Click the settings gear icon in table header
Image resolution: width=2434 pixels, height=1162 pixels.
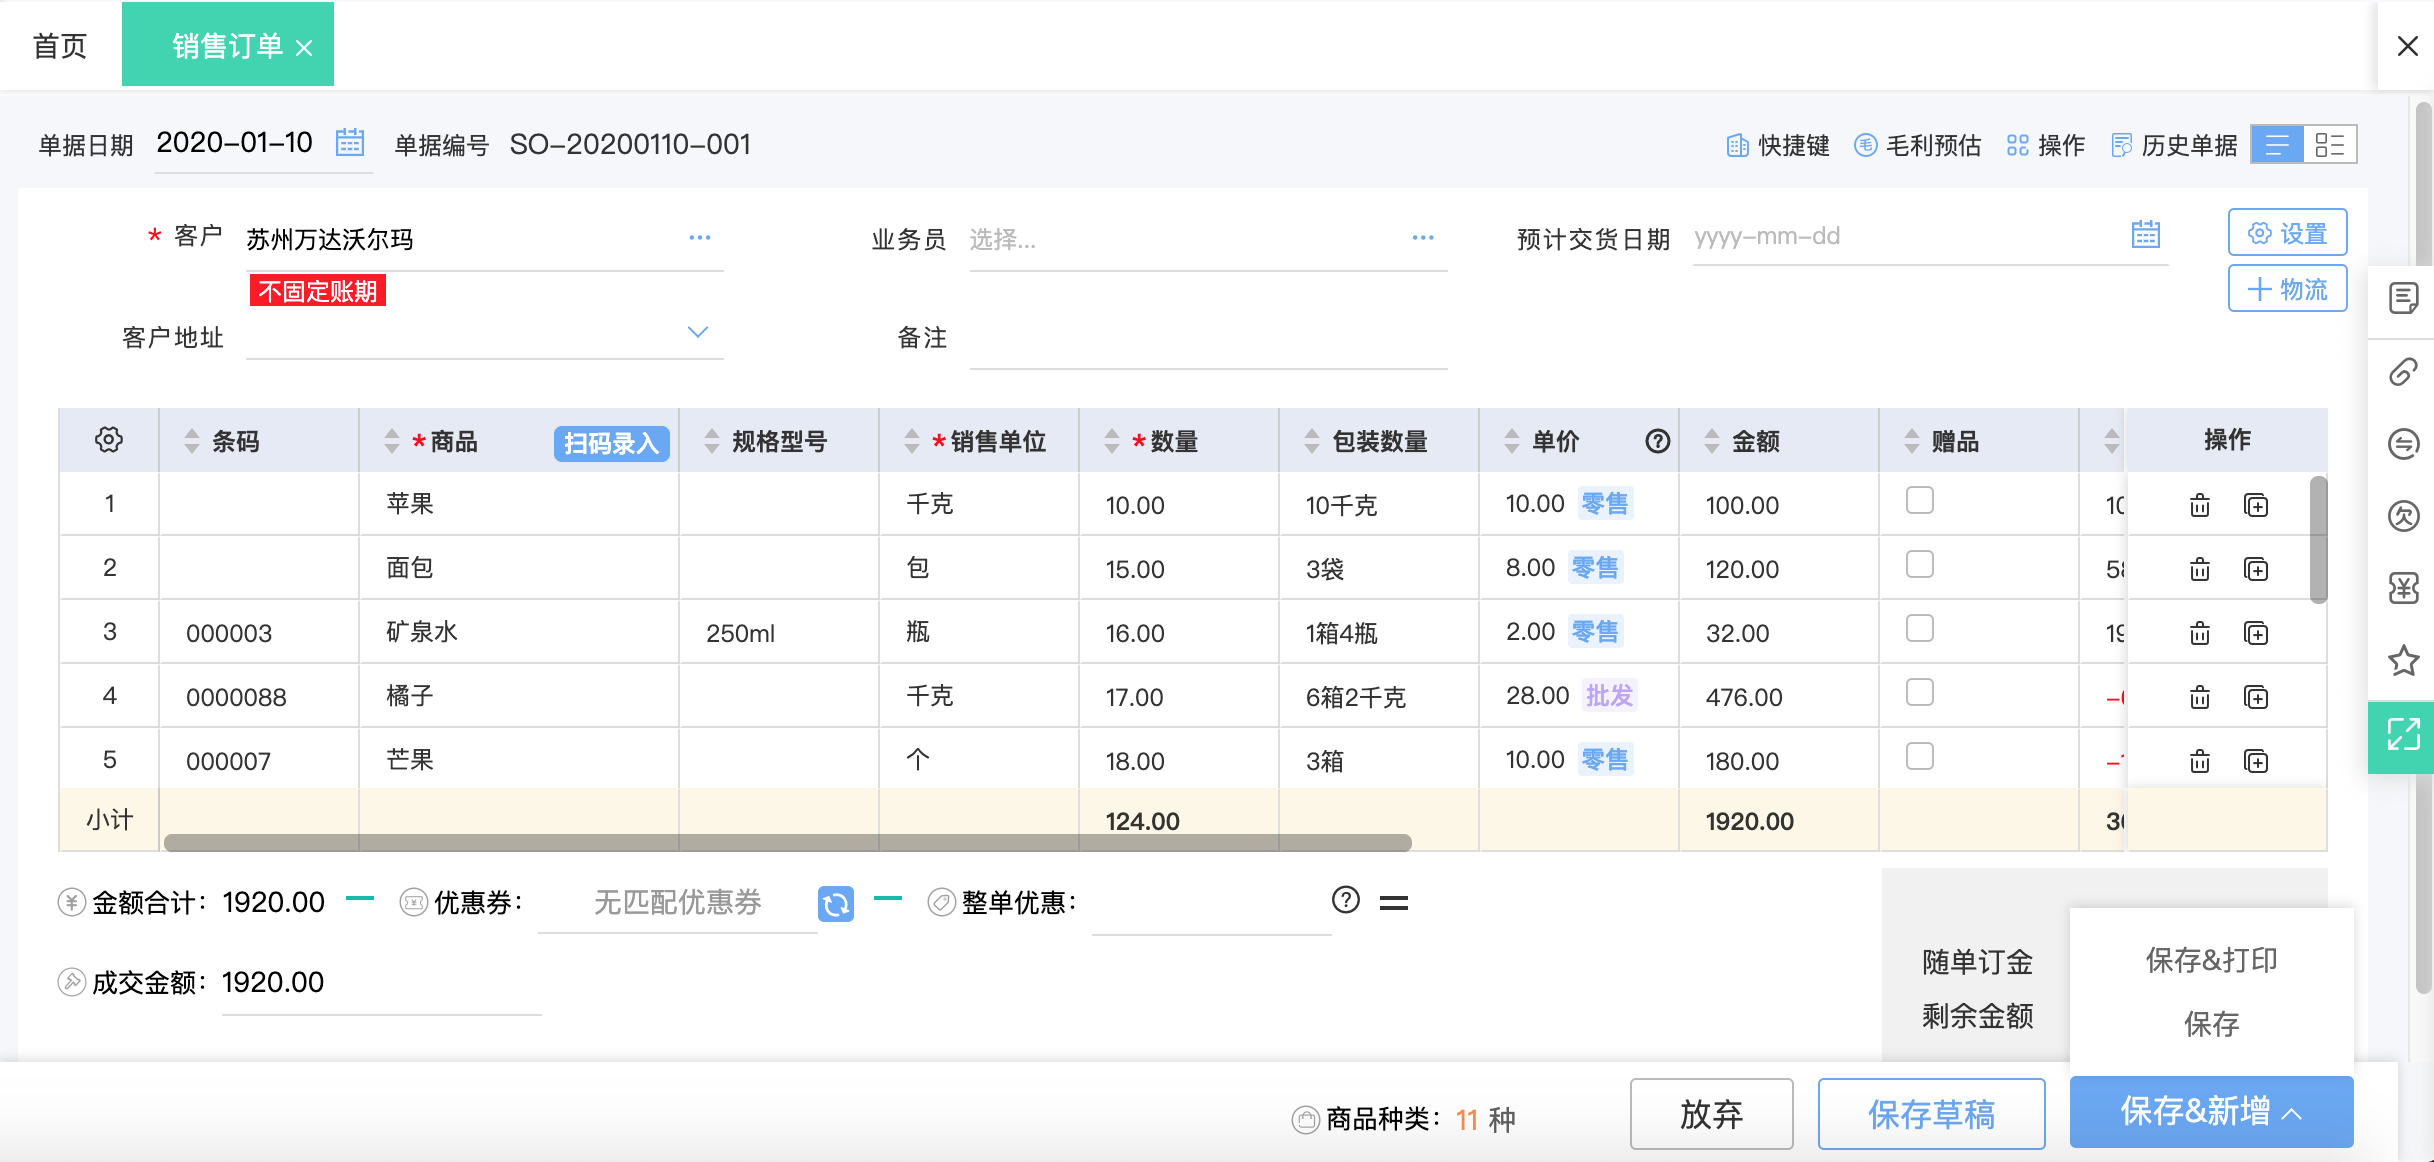click(x=109, y=439)
